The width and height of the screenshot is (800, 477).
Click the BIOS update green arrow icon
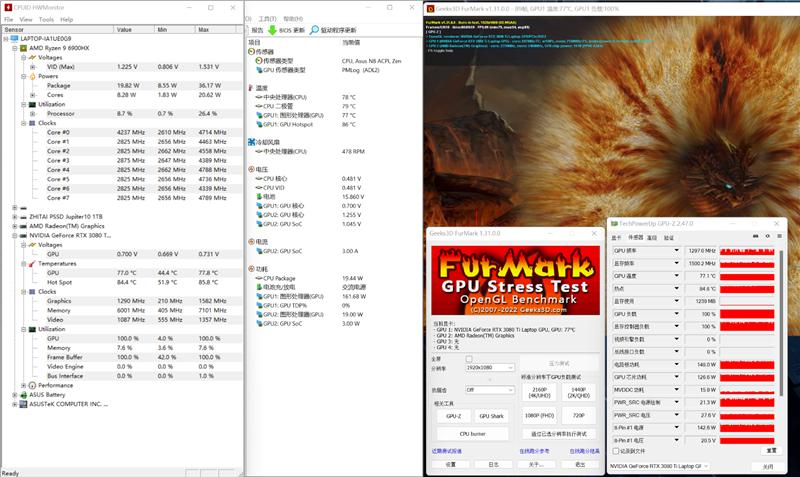pos(272,30)
